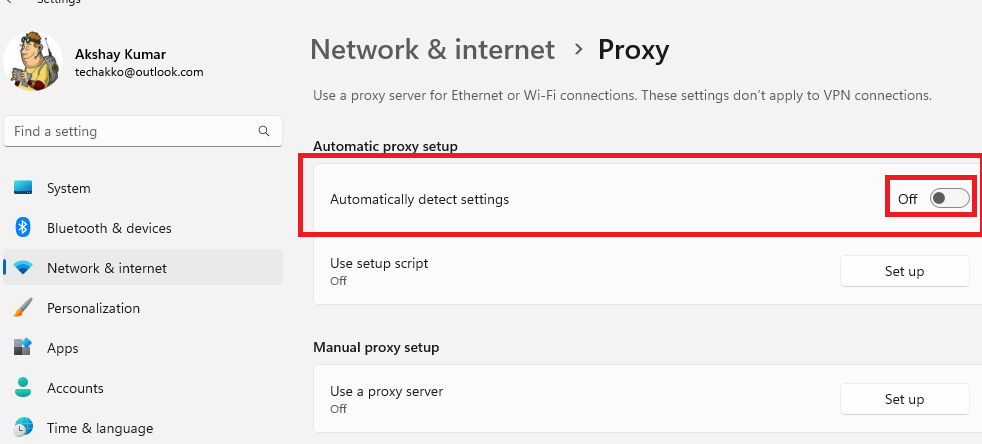Go back to Network & internet breadcrumb
This screenshot has height=444, width=982.
click(433, 49)
